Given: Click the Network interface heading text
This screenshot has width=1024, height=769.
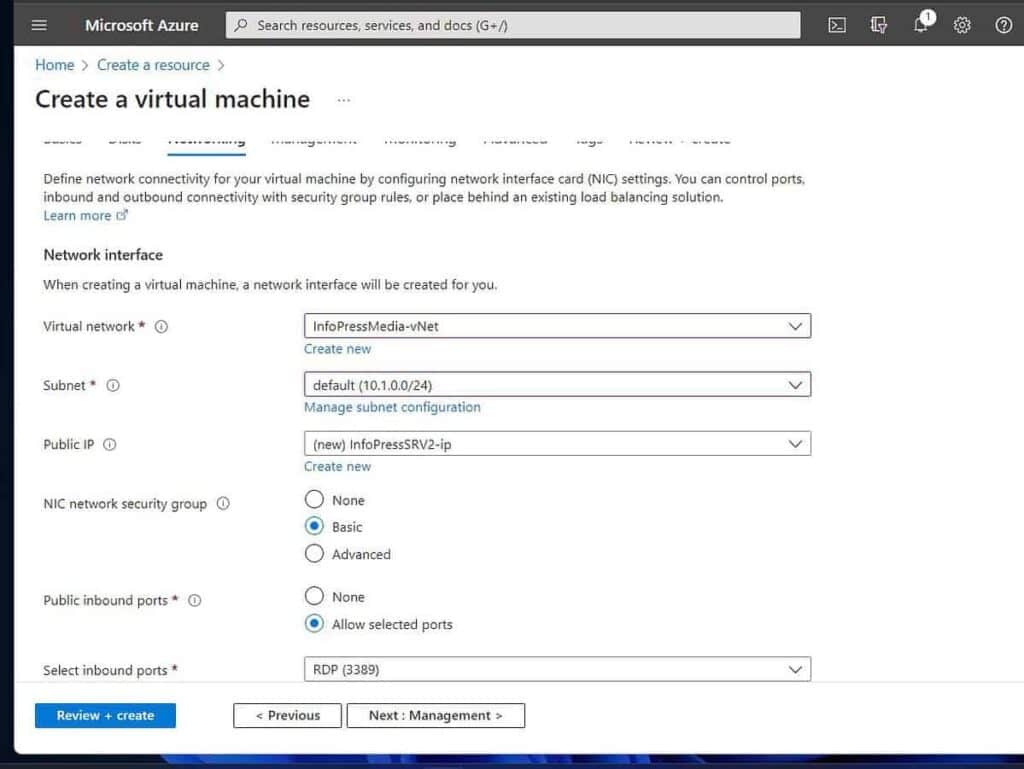Looking at the screenshot, I should [x=103, y=255].
